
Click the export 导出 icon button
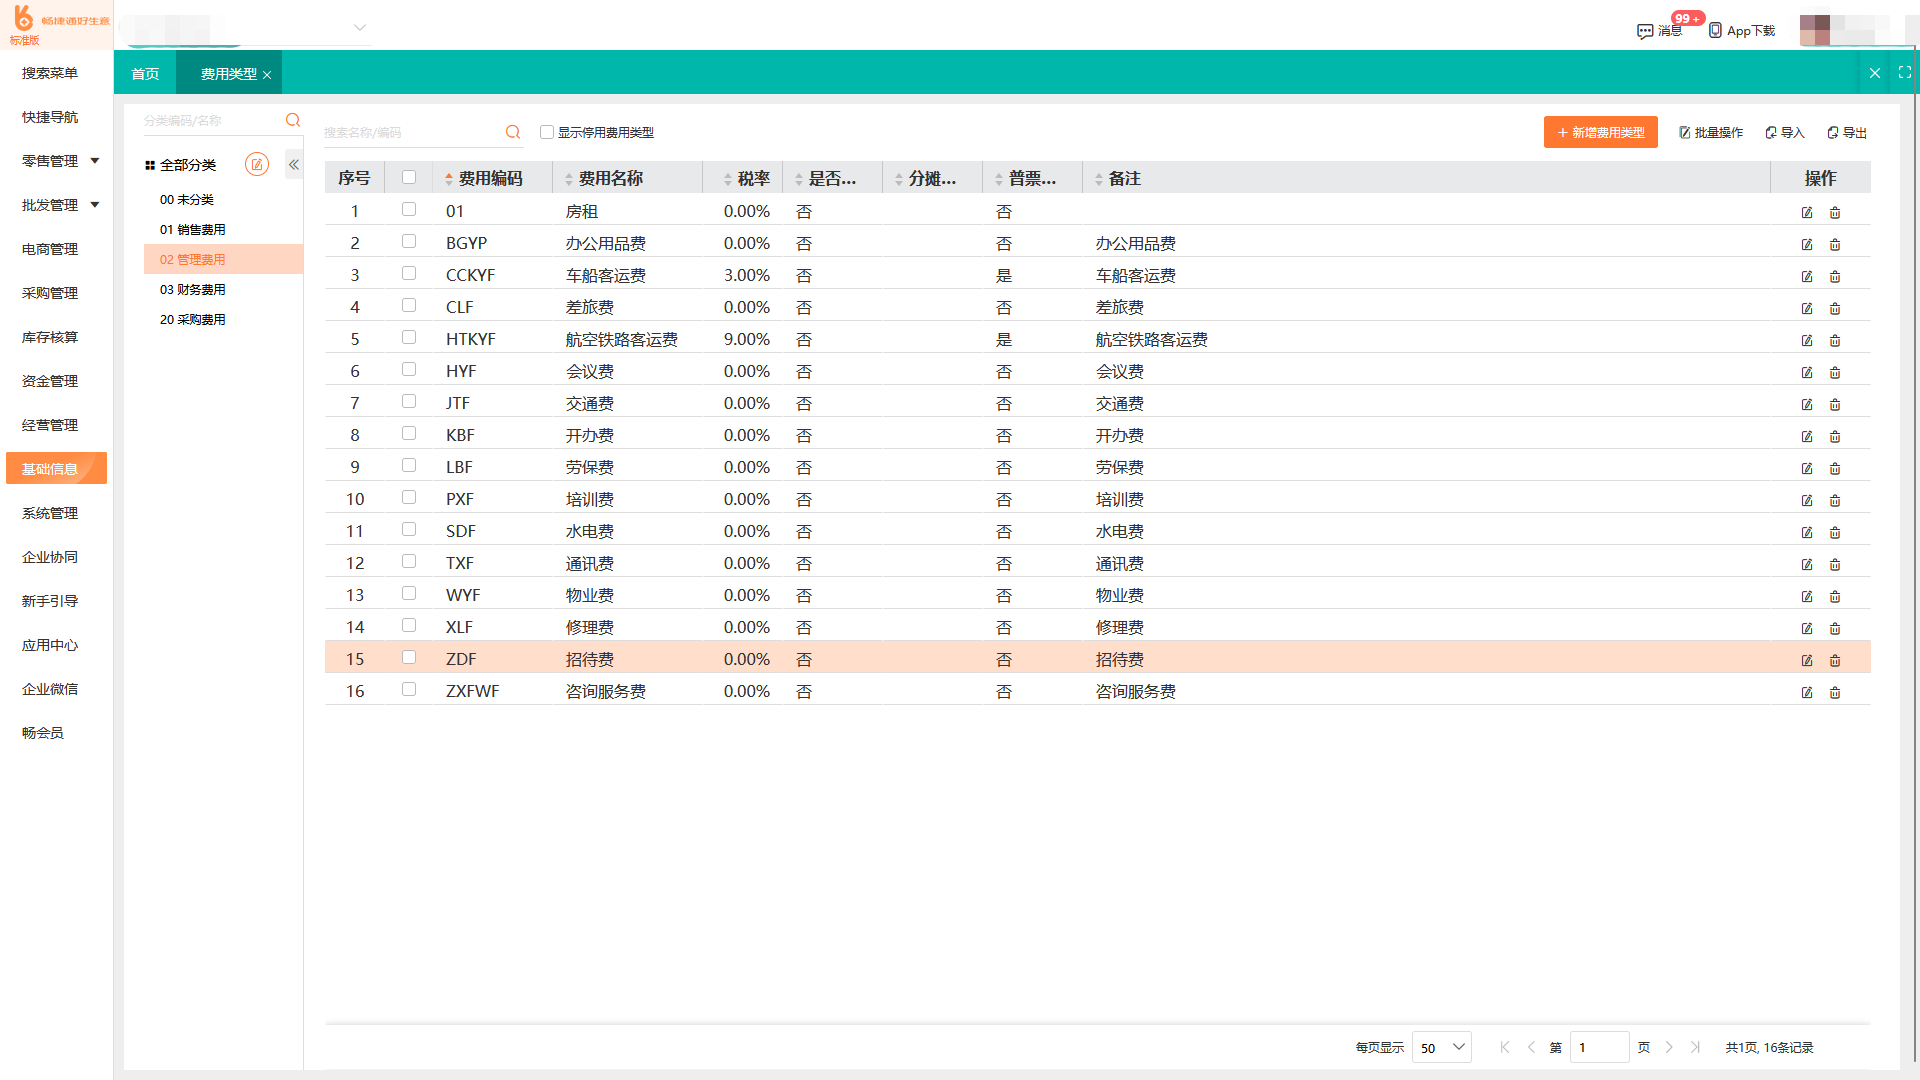(x=1846, y=131)
